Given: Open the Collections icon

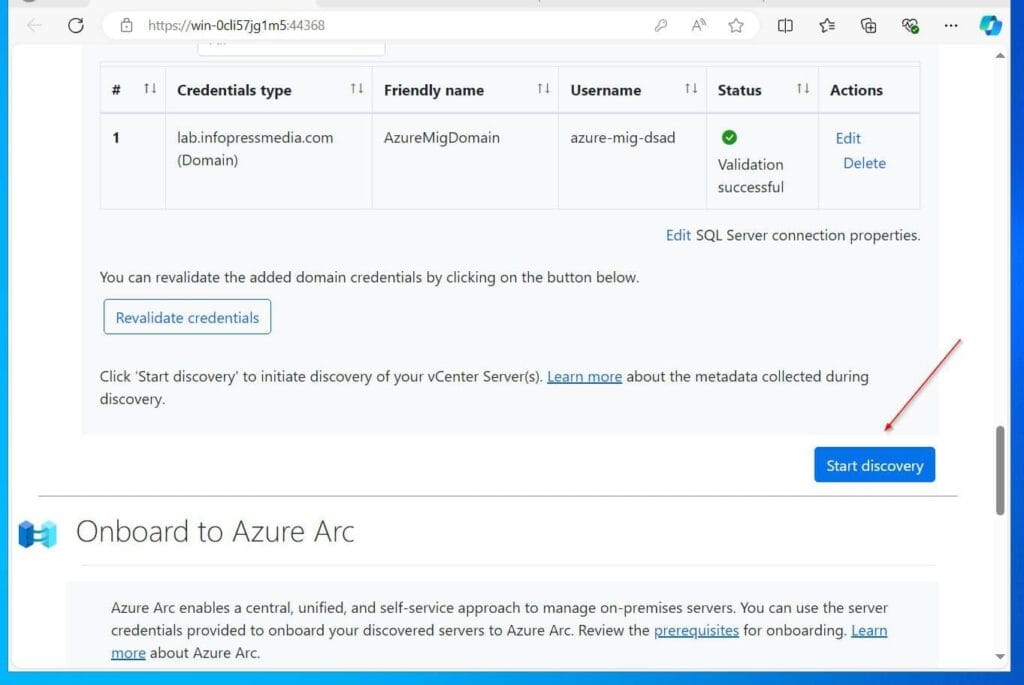Looking at the screenshot, I should (x=868, y=25).
